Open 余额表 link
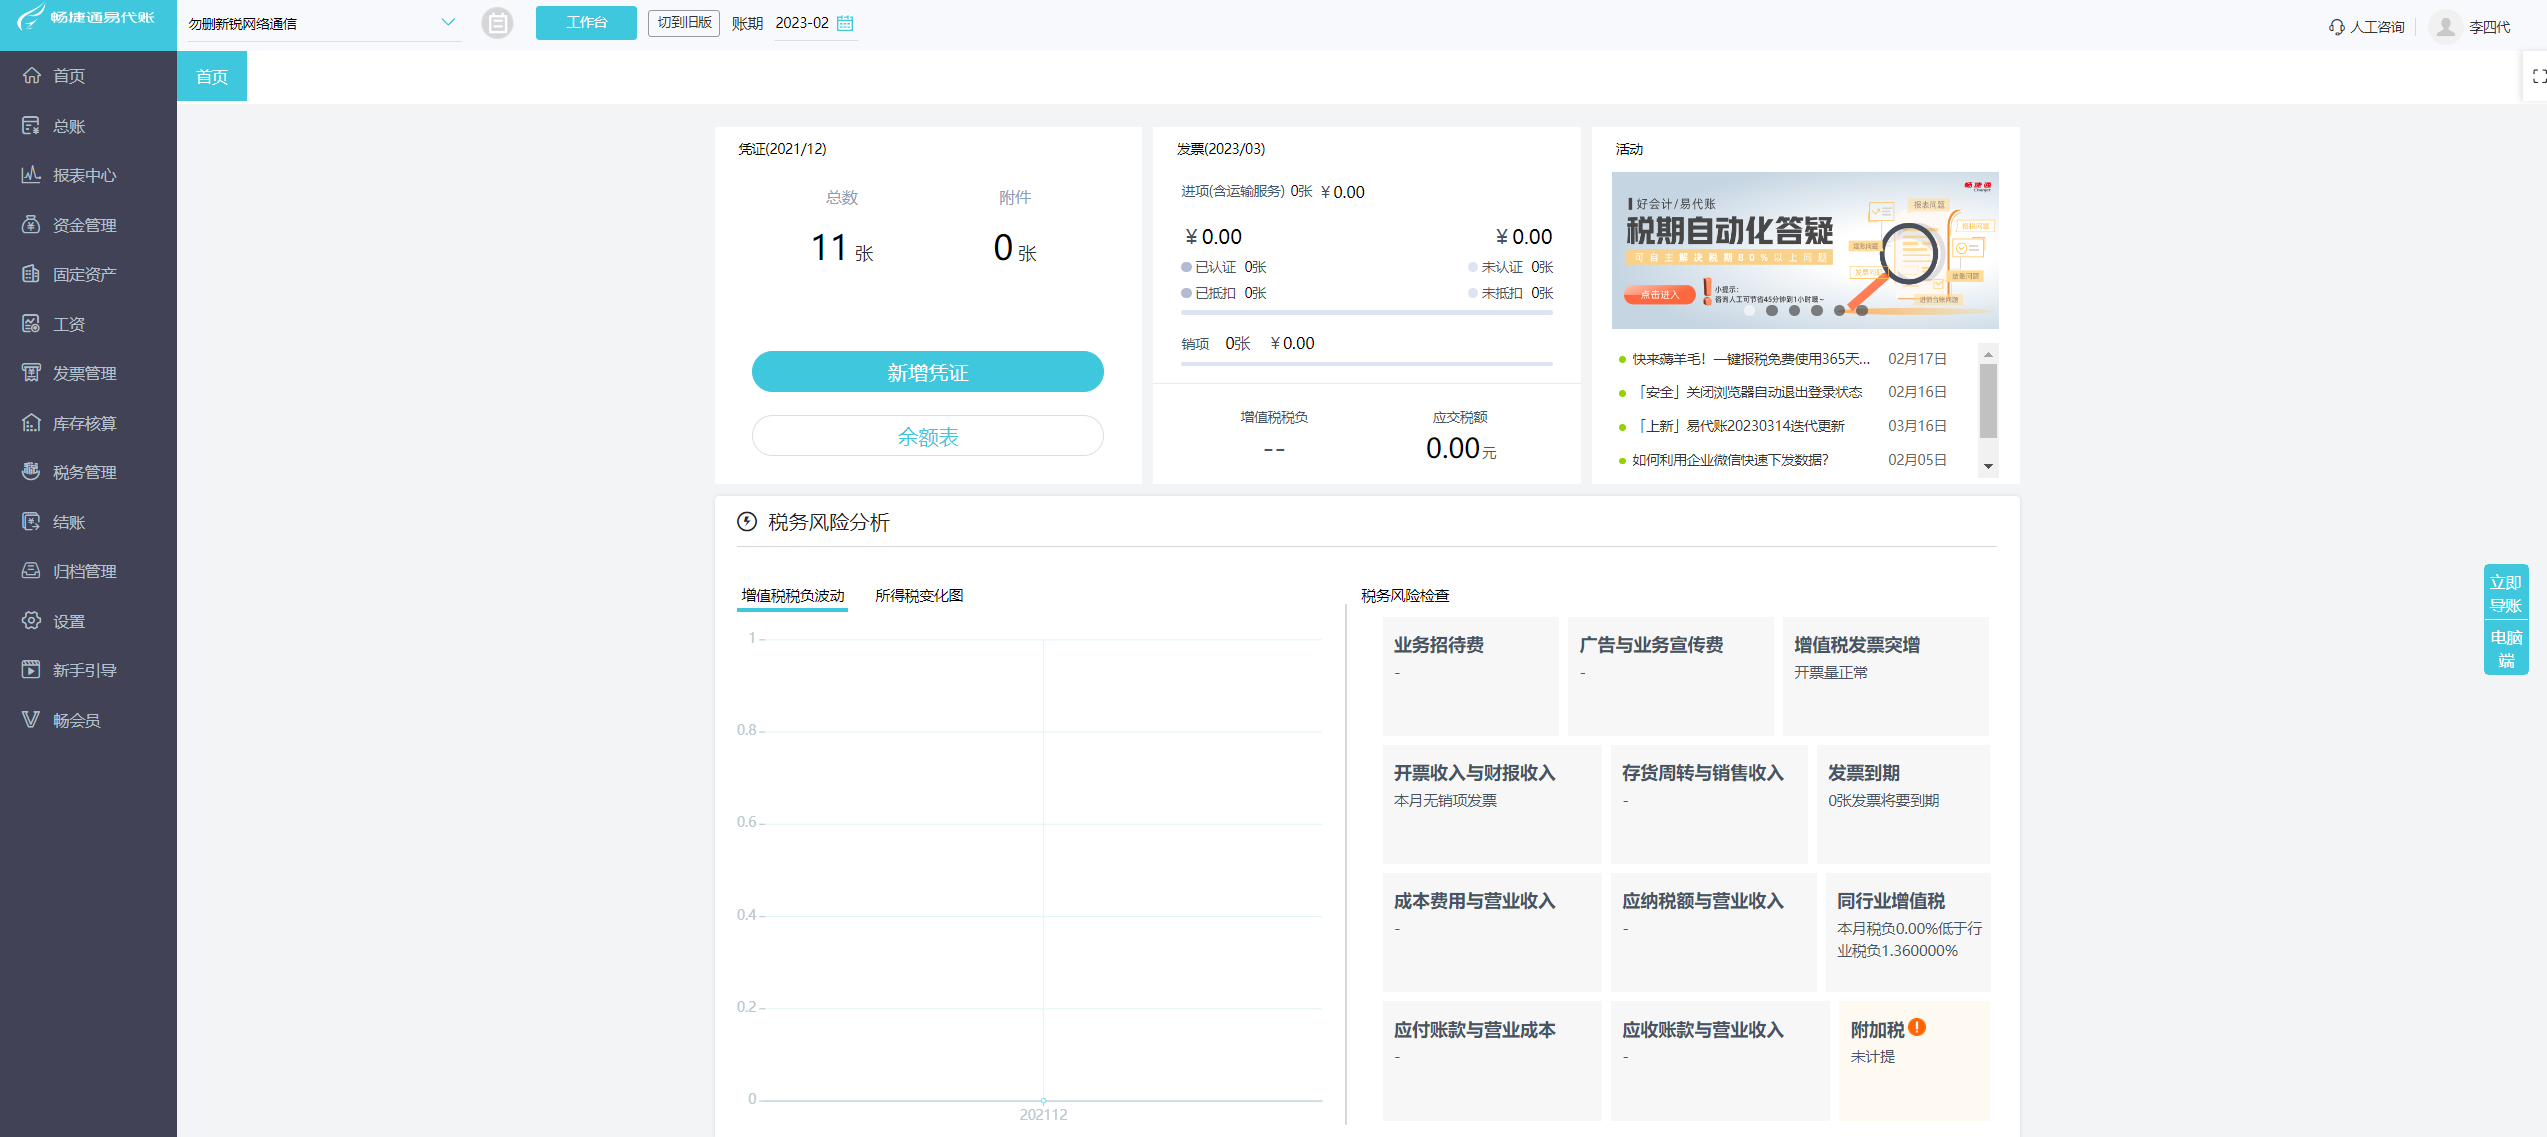2547x1137 pixels. (928, 435)
